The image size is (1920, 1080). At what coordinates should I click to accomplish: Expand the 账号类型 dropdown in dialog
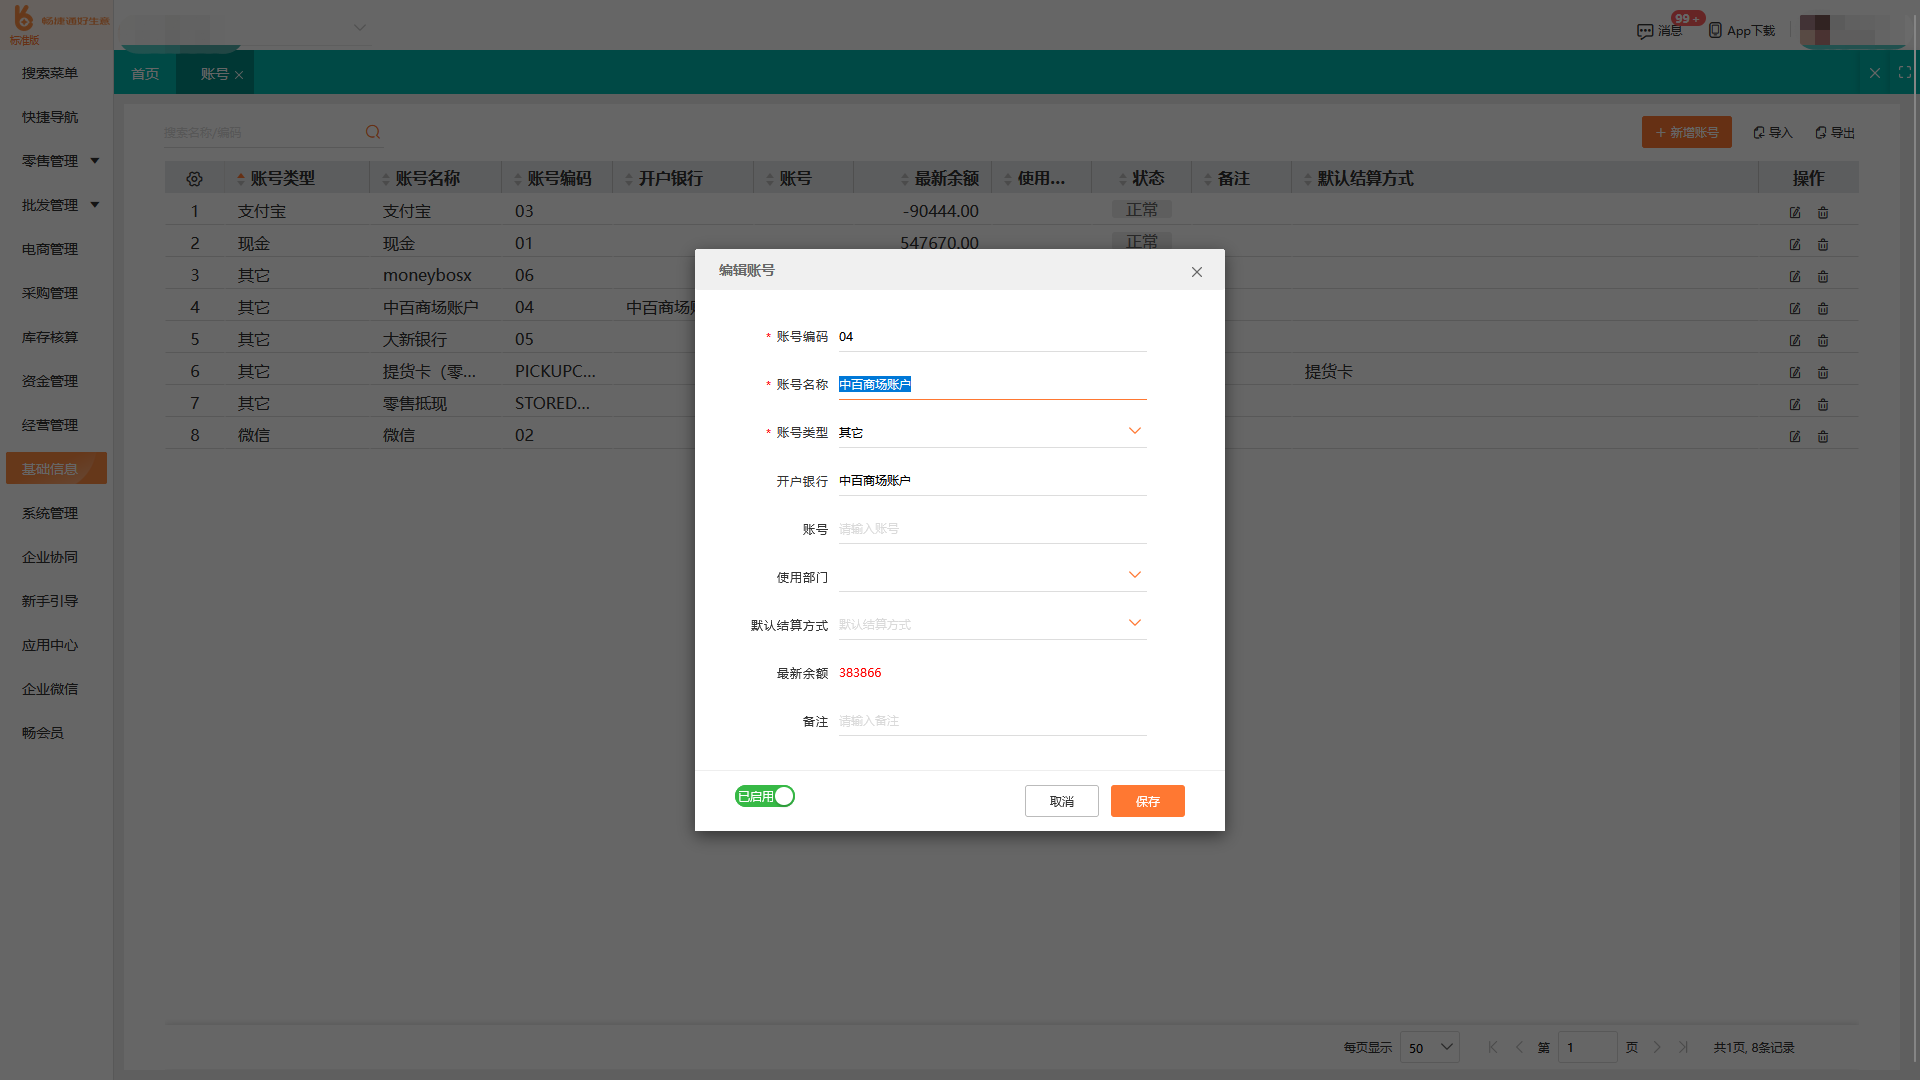tap(1134, 431)
